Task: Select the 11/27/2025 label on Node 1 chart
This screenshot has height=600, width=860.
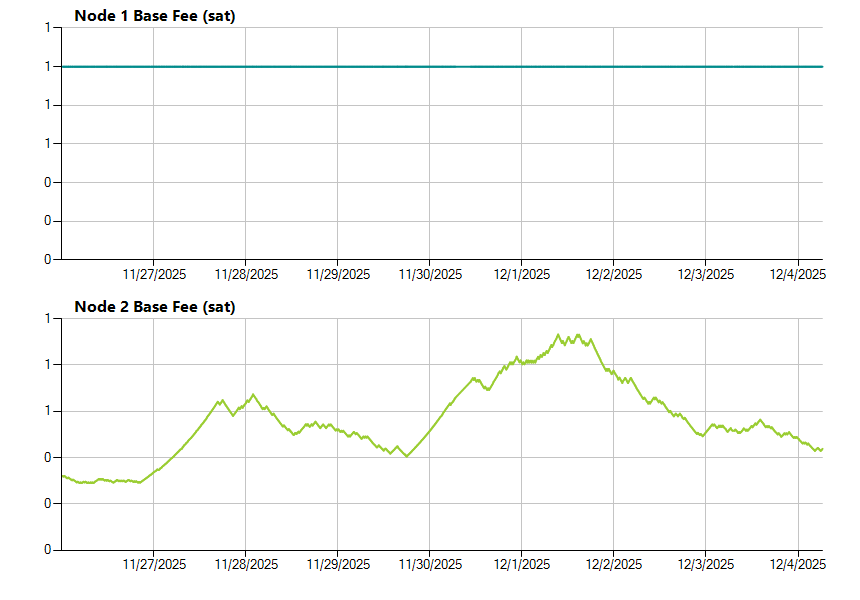Action: pyautogui.click(x=154, y=273)
